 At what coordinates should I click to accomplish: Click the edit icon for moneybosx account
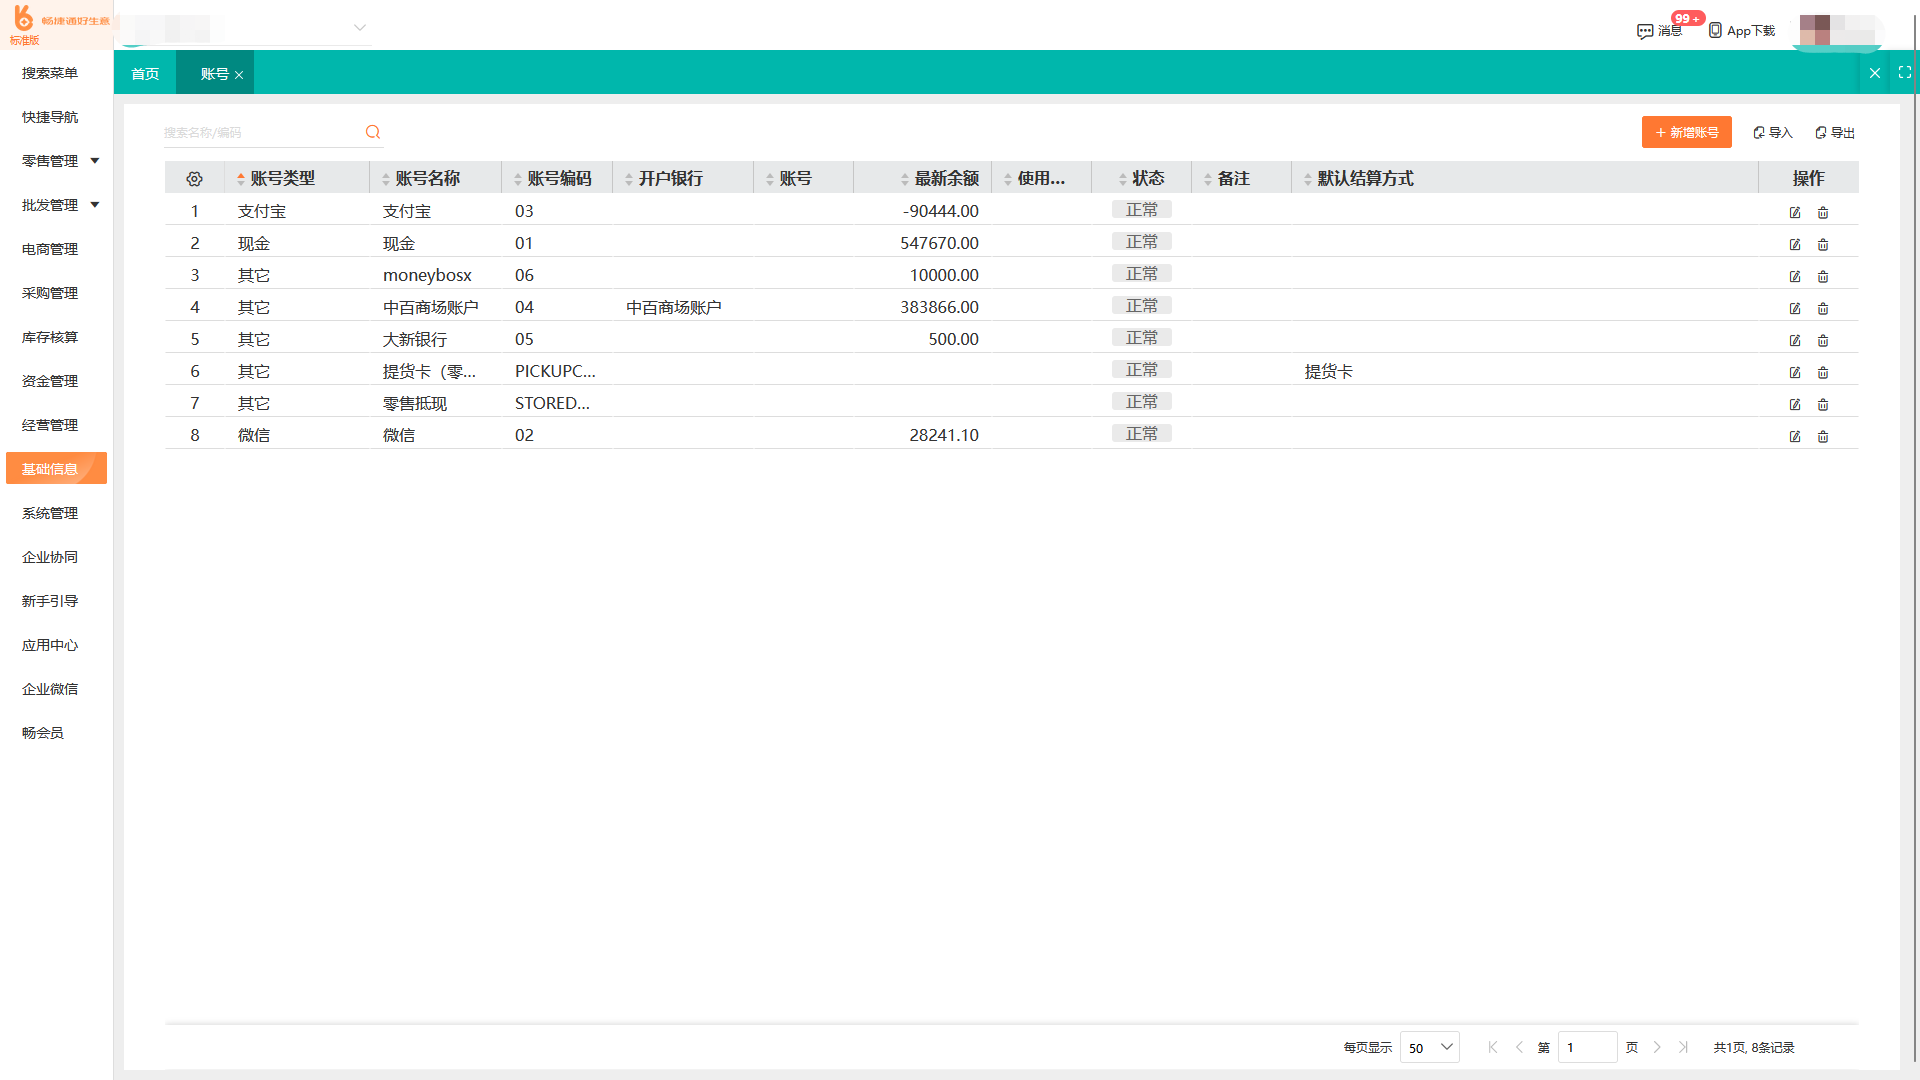click(1795, 276)
